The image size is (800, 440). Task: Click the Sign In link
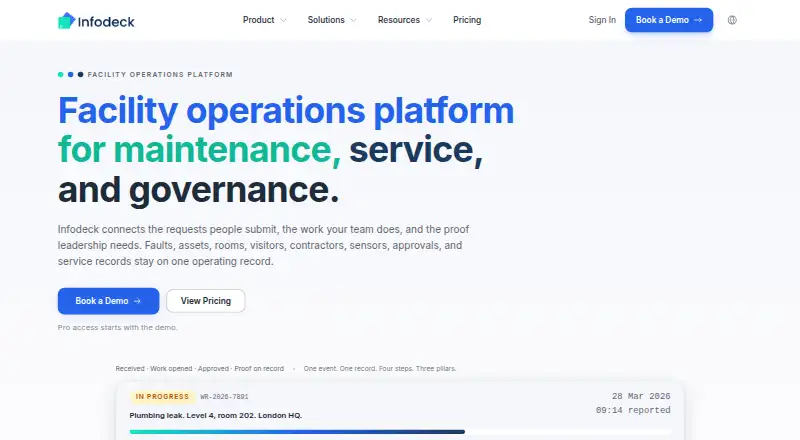point(602,20)
